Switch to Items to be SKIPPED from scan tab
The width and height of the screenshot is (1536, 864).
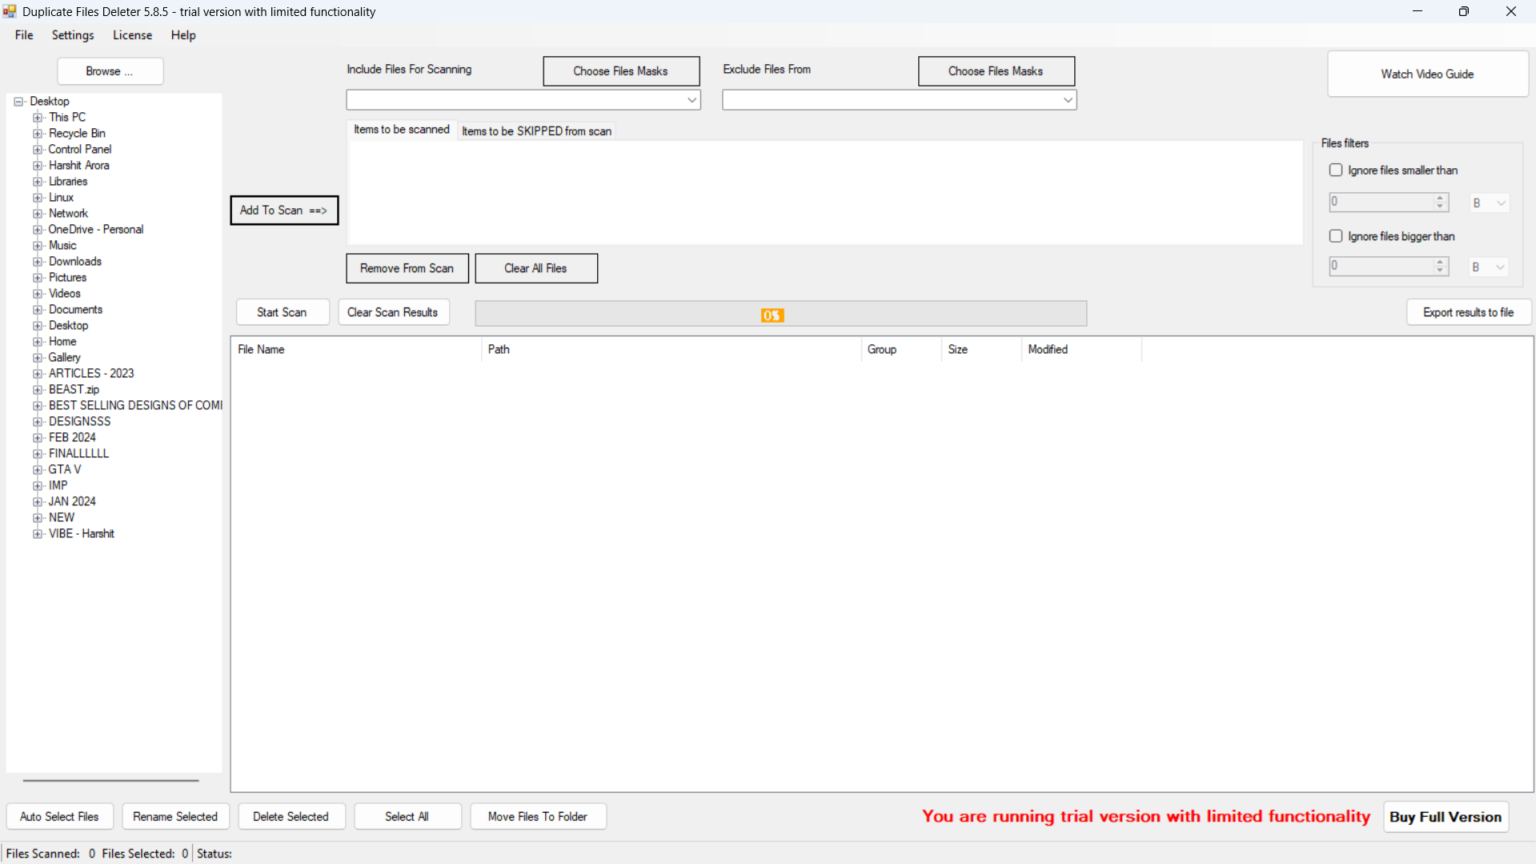[x=536, y=130]
